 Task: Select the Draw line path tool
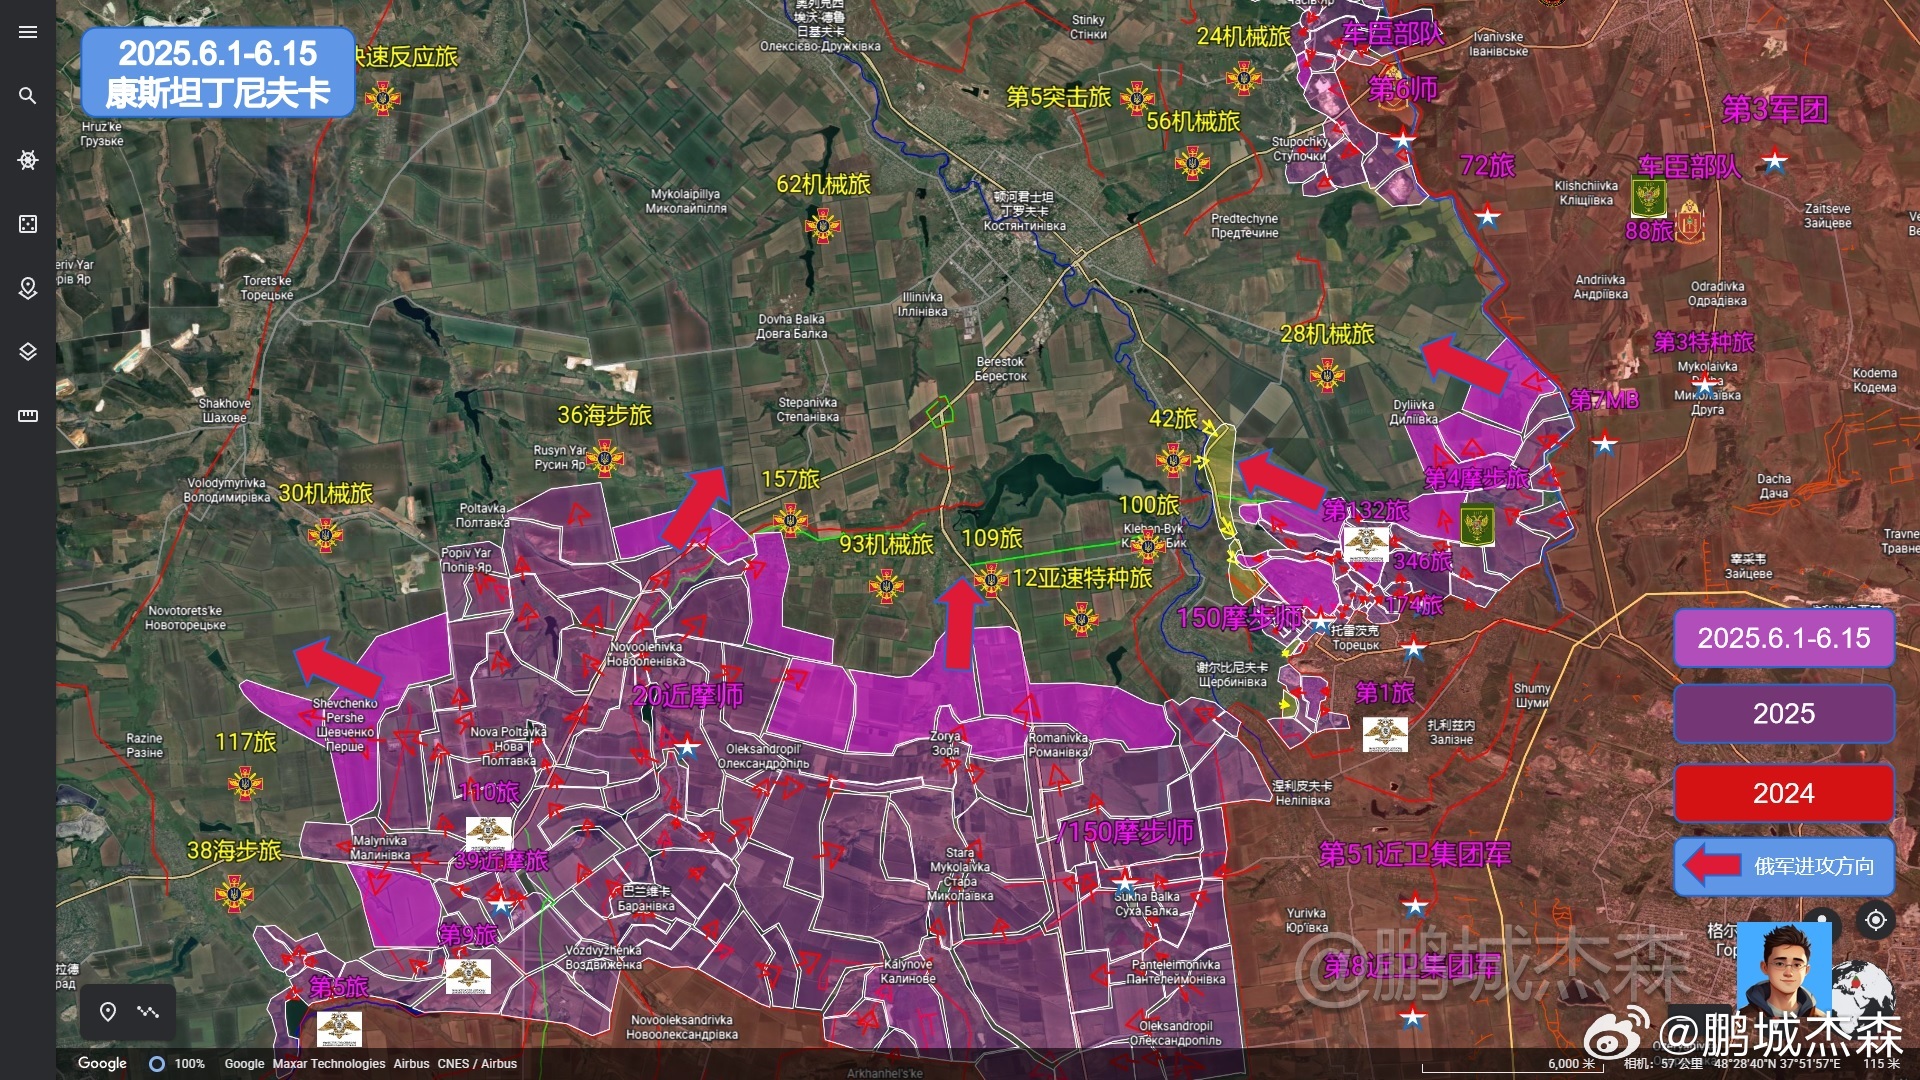148,1012
